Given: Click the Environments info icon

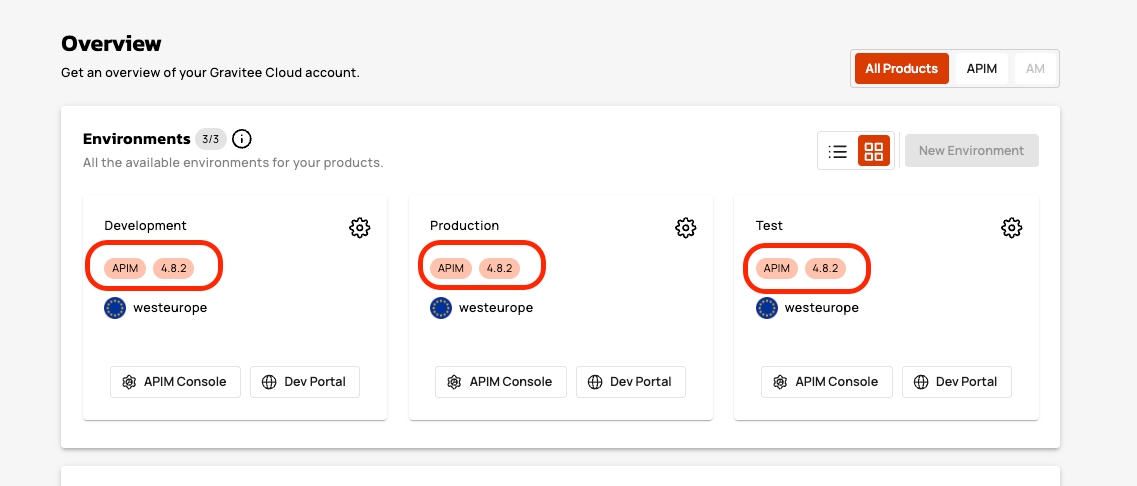Looking at the screenshot, I should pyautogui.click(x=242, y=139).
